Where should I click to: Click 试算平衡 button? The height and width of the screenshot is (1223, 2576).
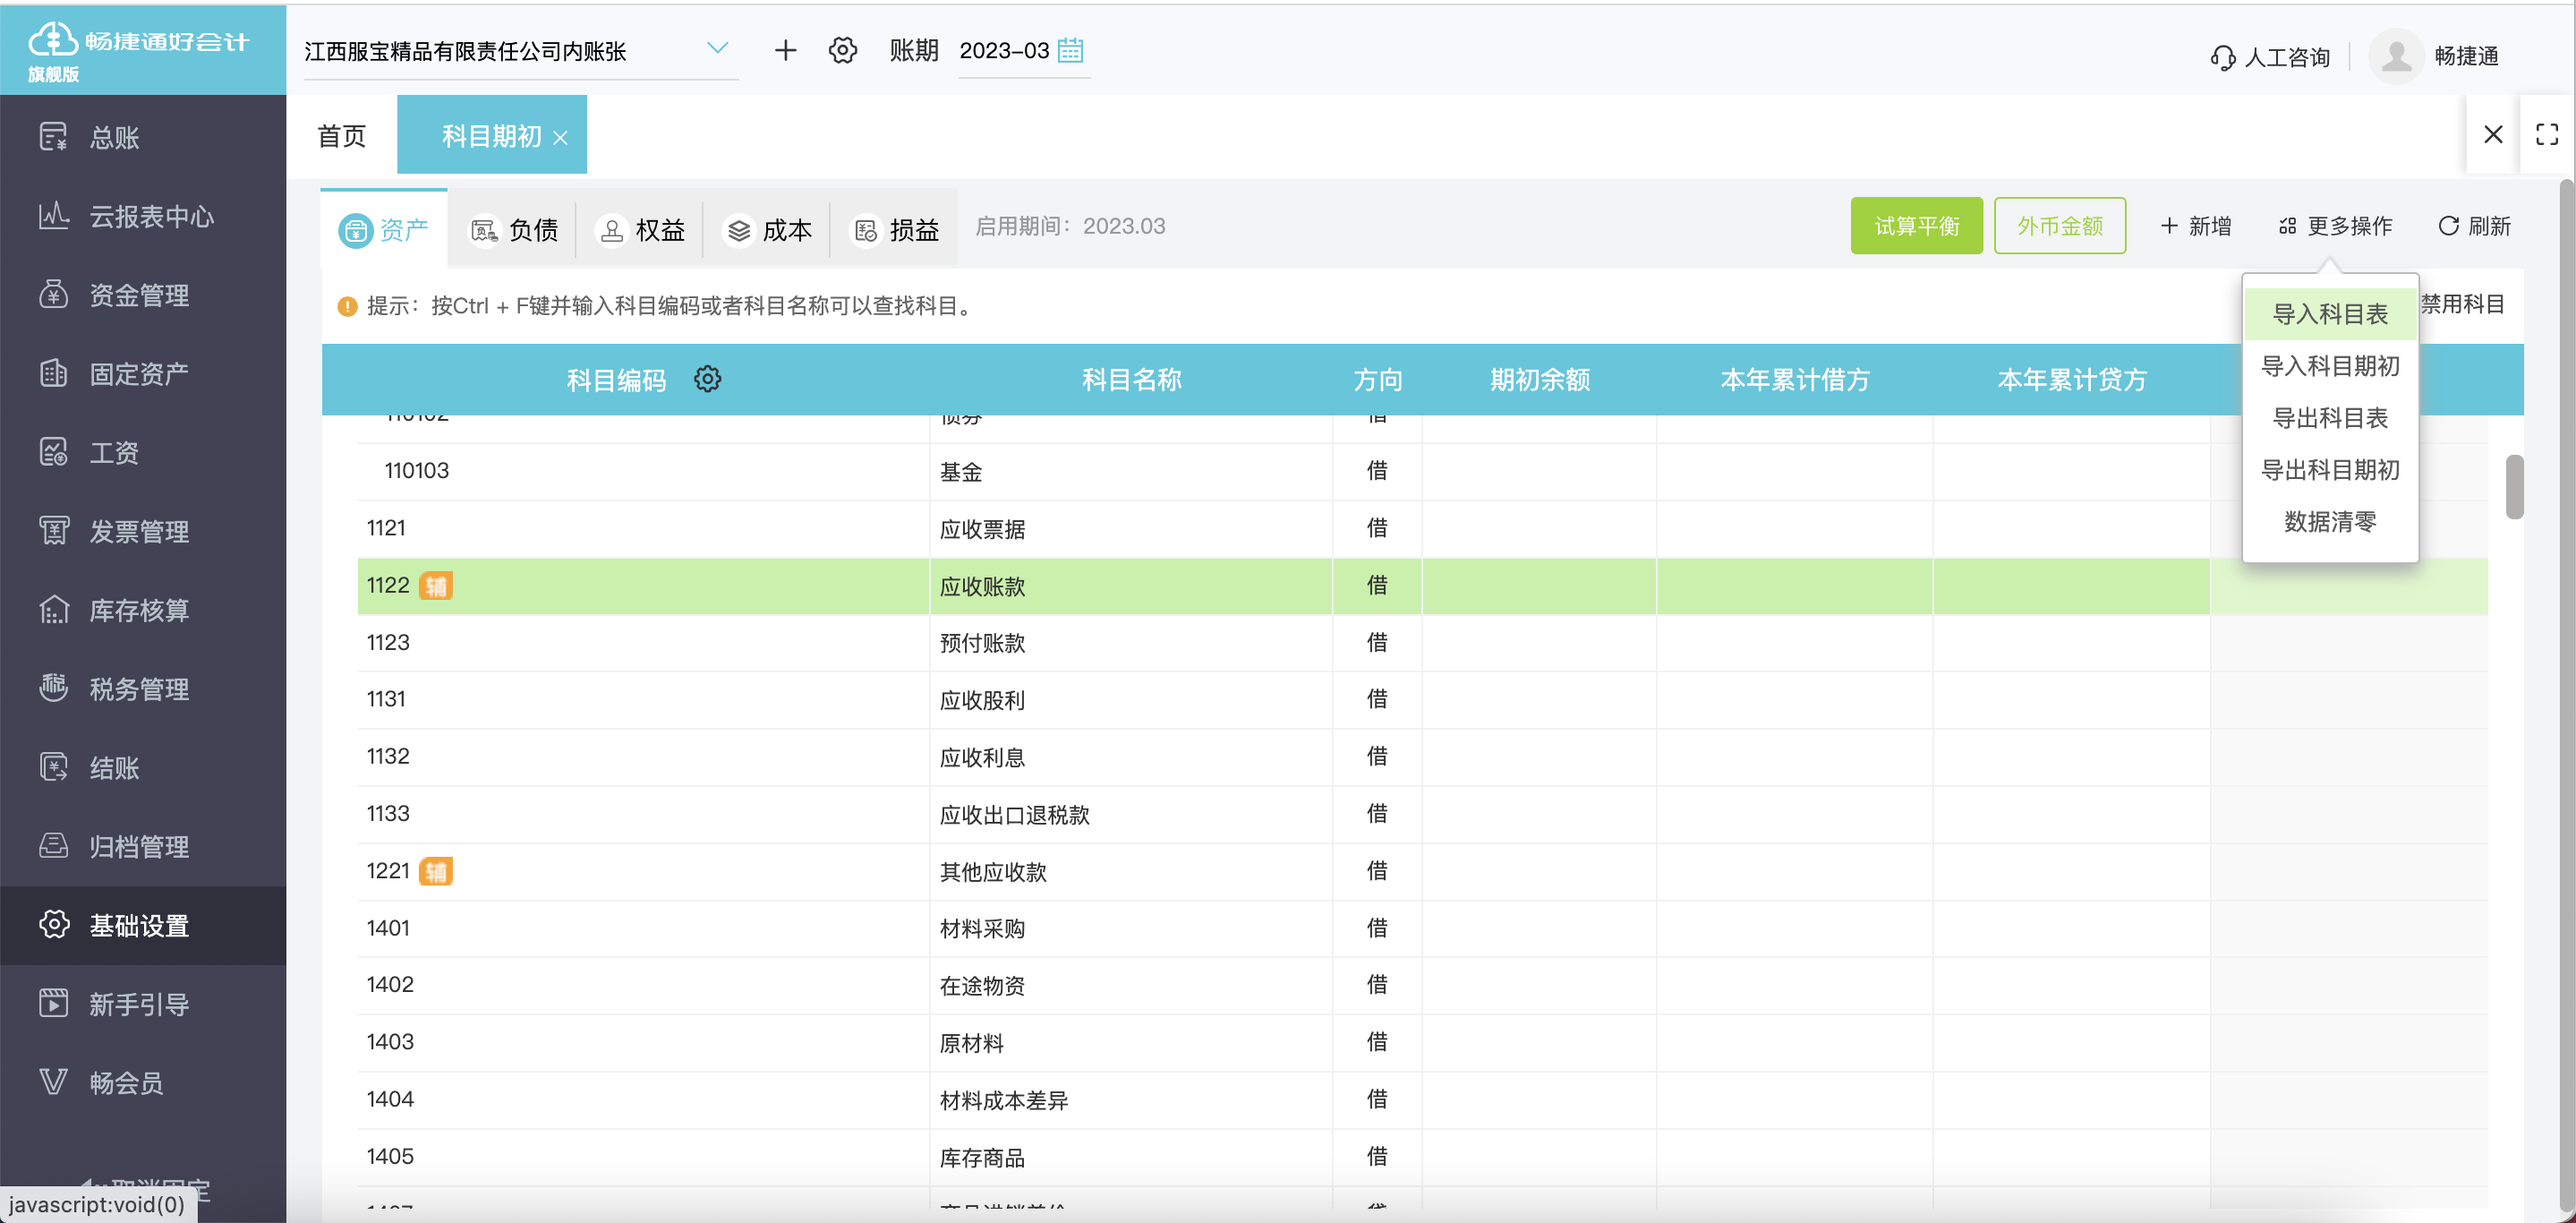1917,227
